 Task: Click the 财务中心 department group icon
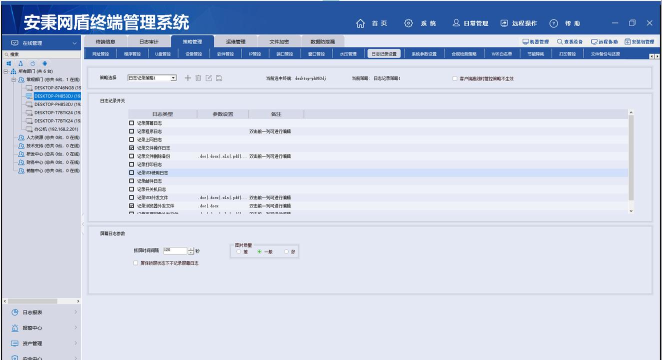[x=21, y=162]
